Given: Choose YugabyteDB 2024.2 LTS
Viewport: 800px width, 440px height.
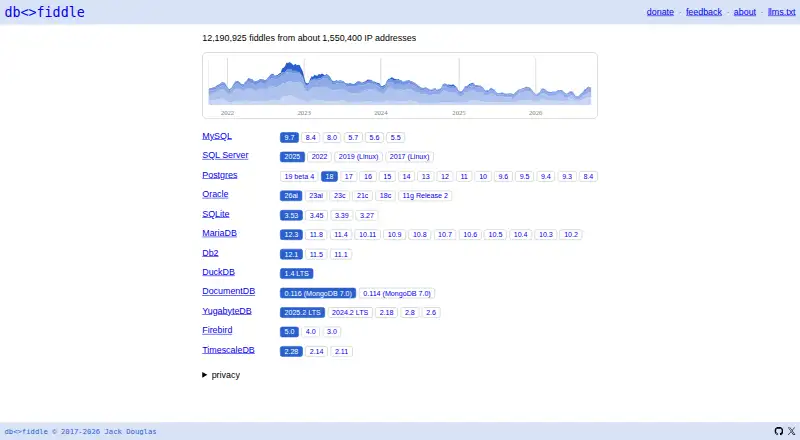Looking at the screenshot, I should (x=350, y=312).
